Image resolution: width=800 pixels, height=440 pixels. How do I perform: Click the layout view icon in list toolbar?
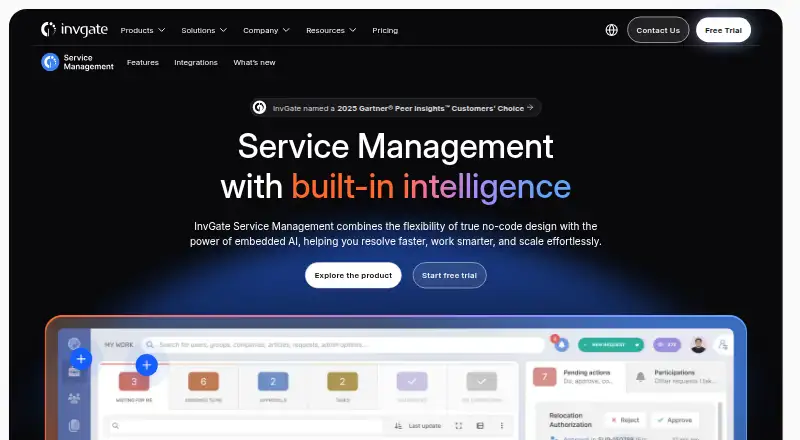tap(480, 426)
